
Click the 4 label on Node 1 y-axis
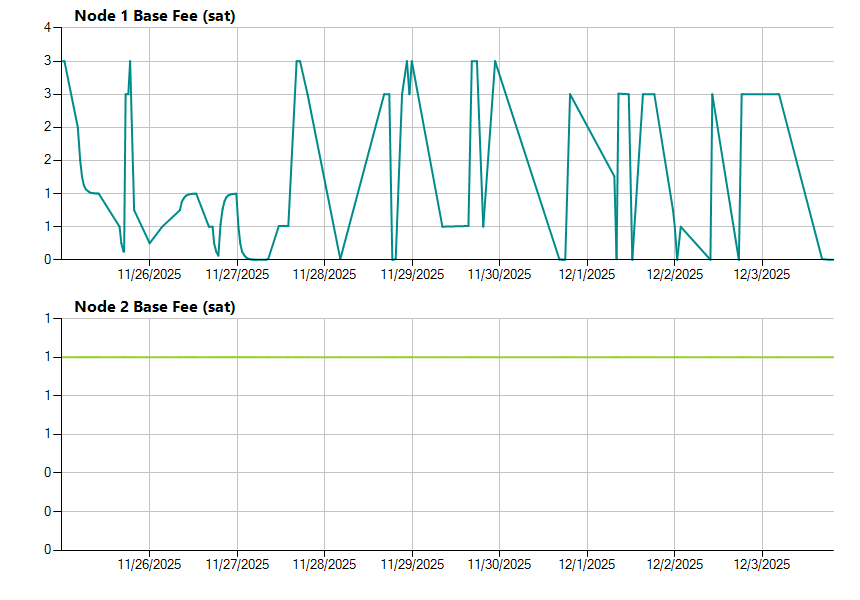click(47, 28)
